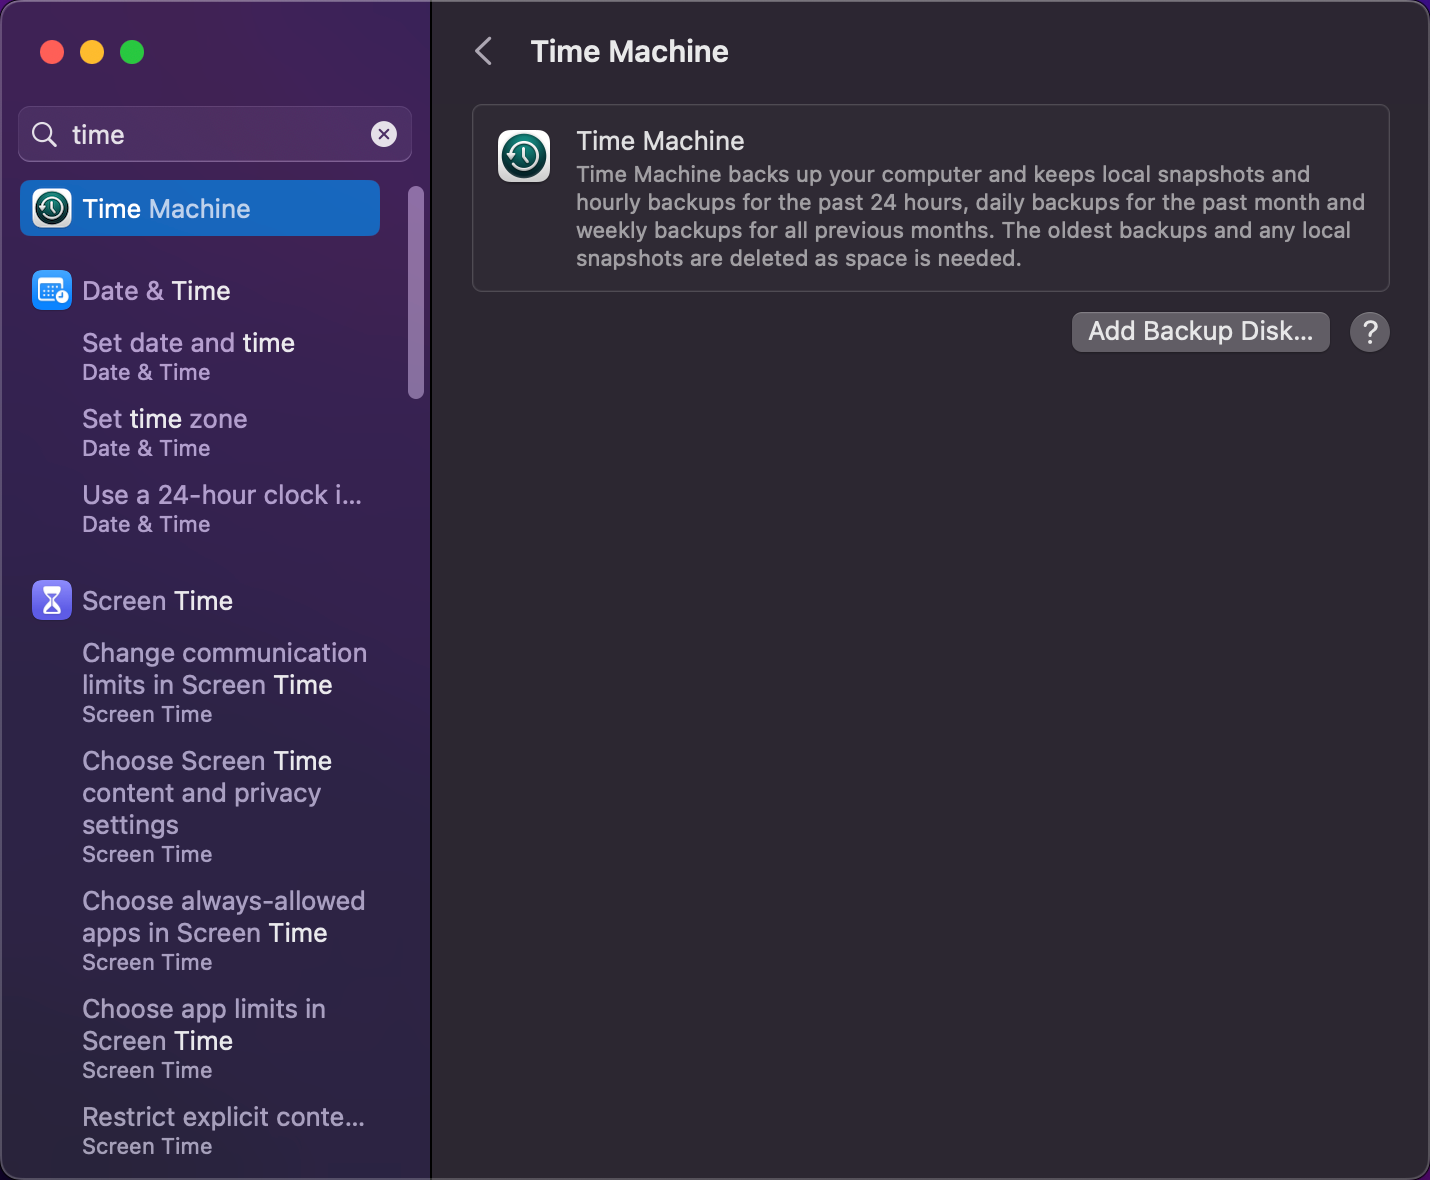Open help with the question mark button

pyautogui.click(x=1370, y=332)
